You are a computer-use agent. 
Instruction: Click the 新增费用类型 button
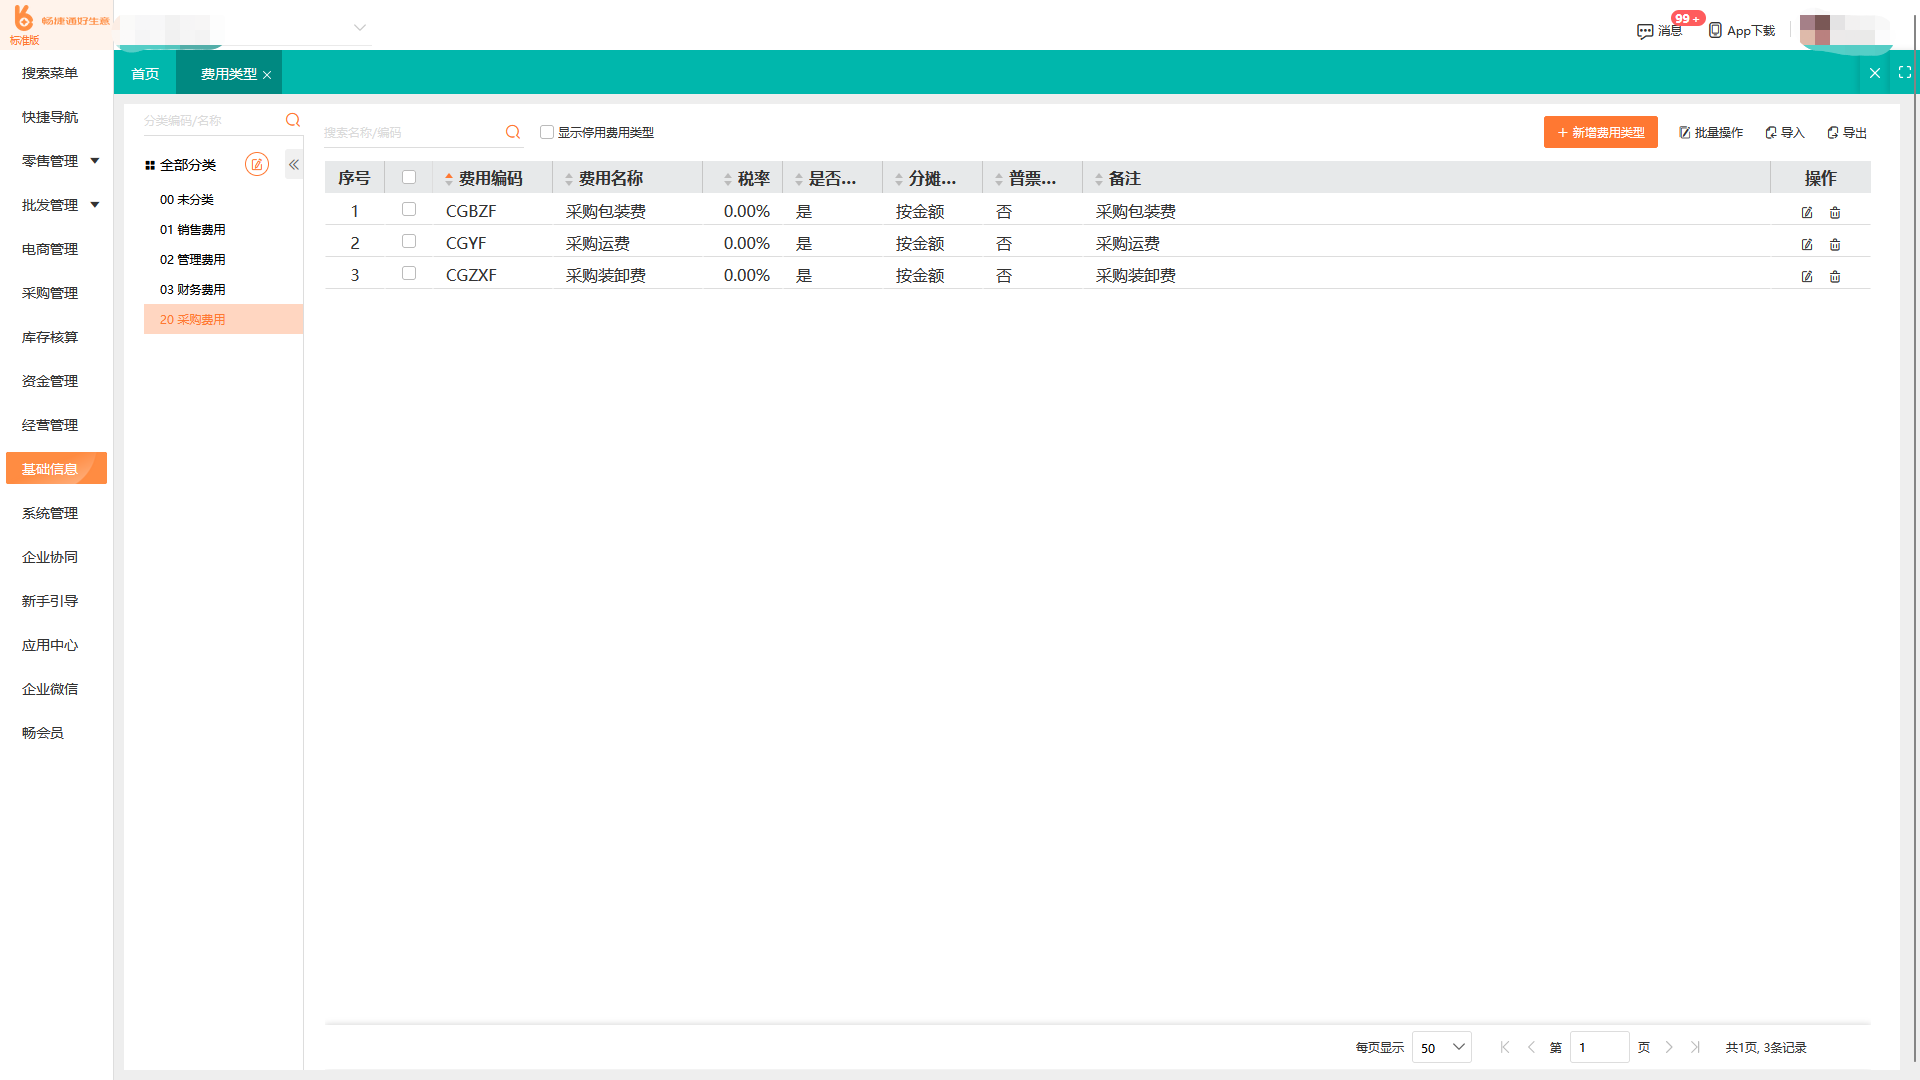pos(1600,131)
